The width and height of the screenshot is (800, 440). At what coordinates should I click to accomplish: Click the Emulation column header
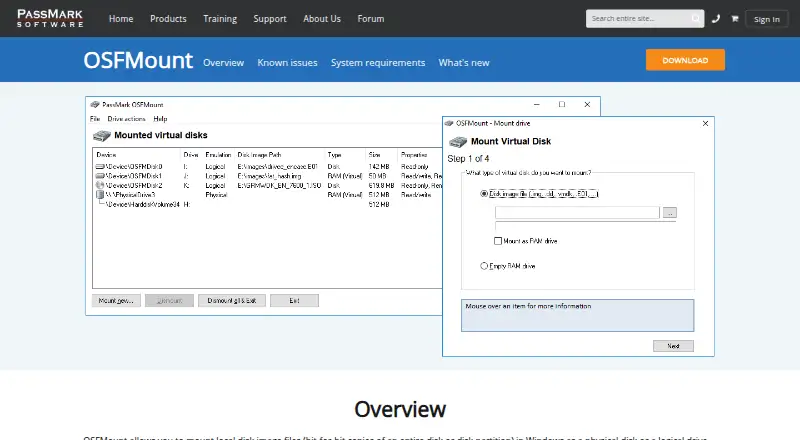[218, 155]
